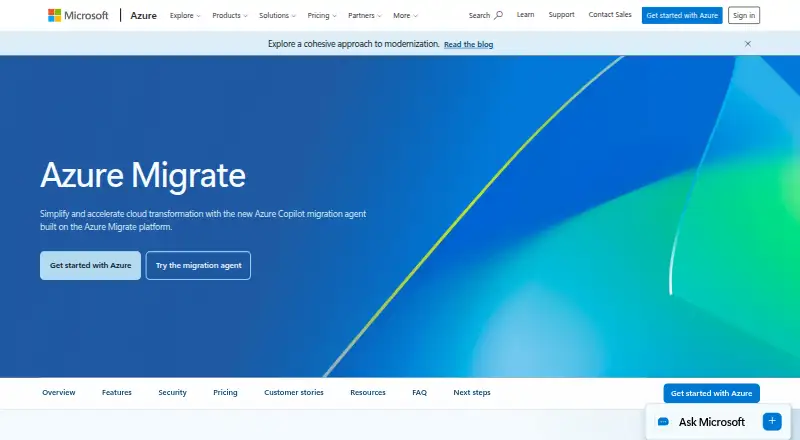Expand Ask Microsoft with plus button
800x440 pixels.
click(772, 421)
